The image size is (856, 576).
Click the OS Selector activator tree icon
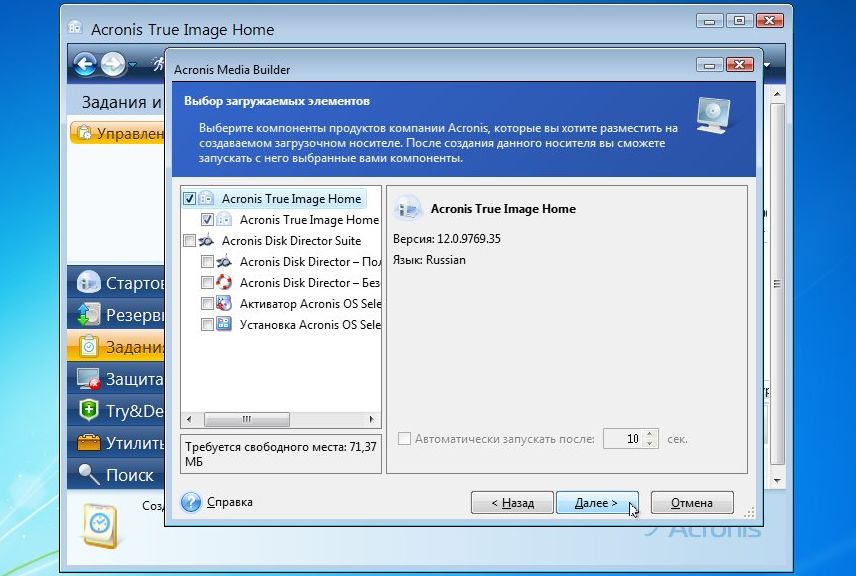pyautogui.click(x=224, y=303)
